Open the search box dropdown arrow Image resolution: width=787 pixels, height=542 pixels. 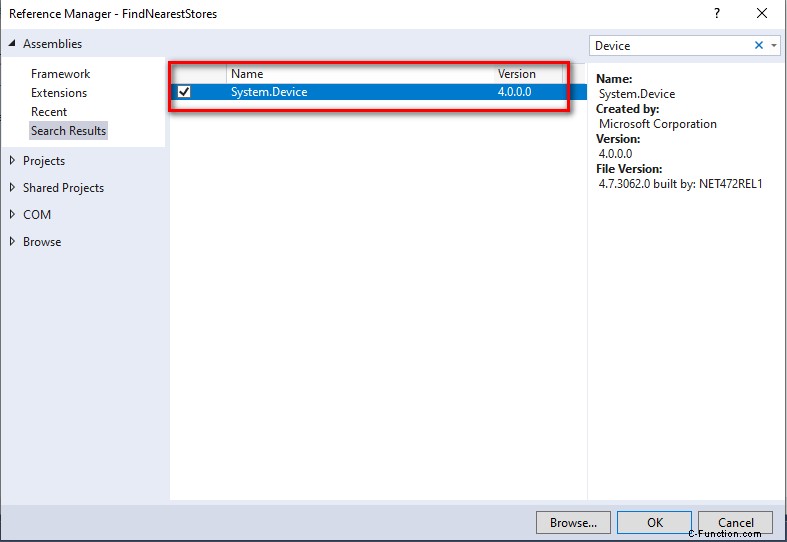774,45
